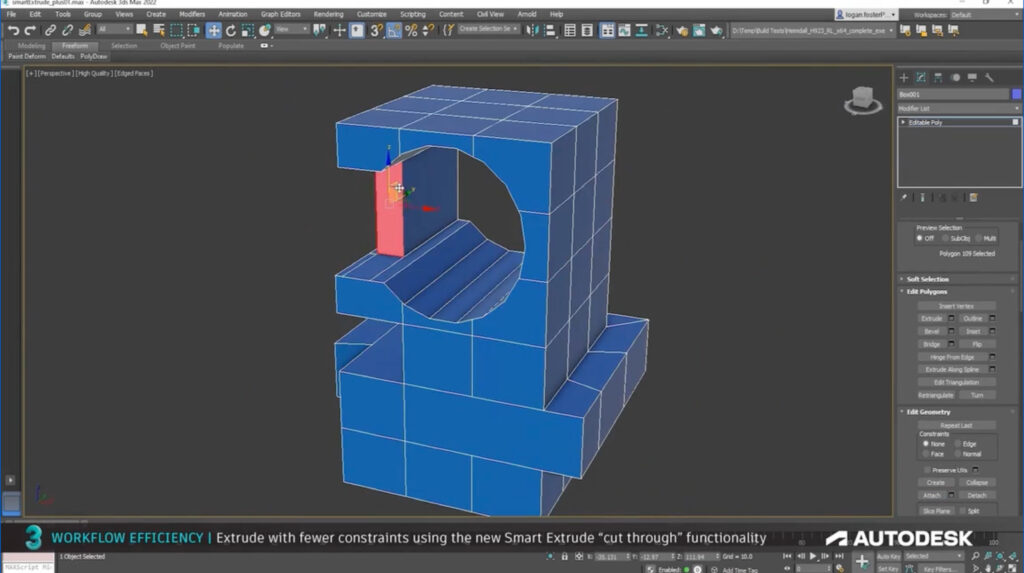The image size is (1024, 573).
Task: Switch to the Object Paint ribbon tab
Action: click(x=178, y=46)
